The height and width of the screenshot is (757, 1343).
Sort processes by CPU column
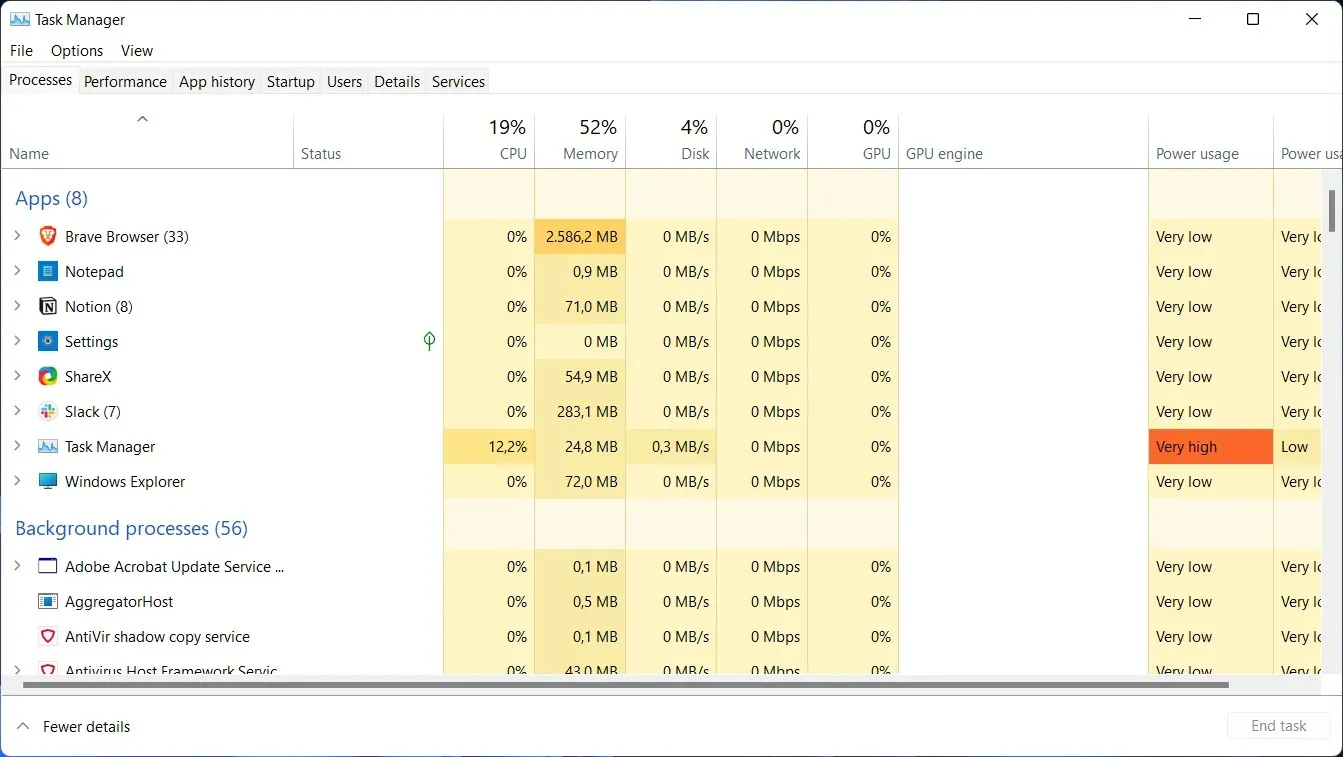coord(489,141)
